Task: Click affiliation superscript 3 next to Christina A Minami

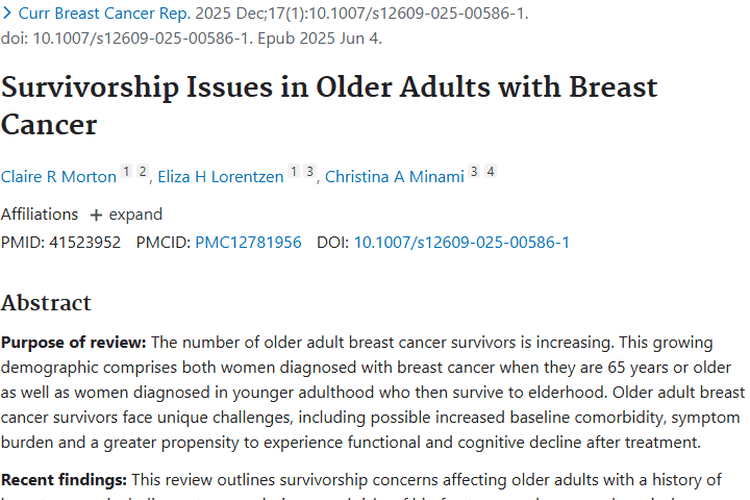Action: (x=474, y=171)
